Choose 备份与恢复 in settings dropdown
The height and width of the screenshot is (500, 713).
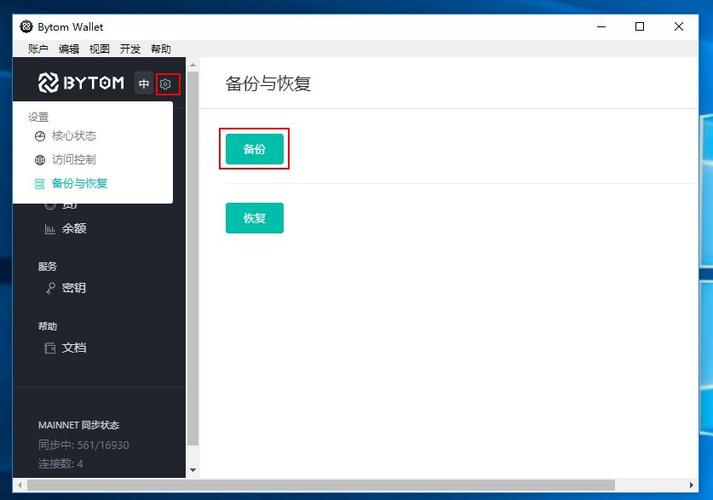point(78,184)
